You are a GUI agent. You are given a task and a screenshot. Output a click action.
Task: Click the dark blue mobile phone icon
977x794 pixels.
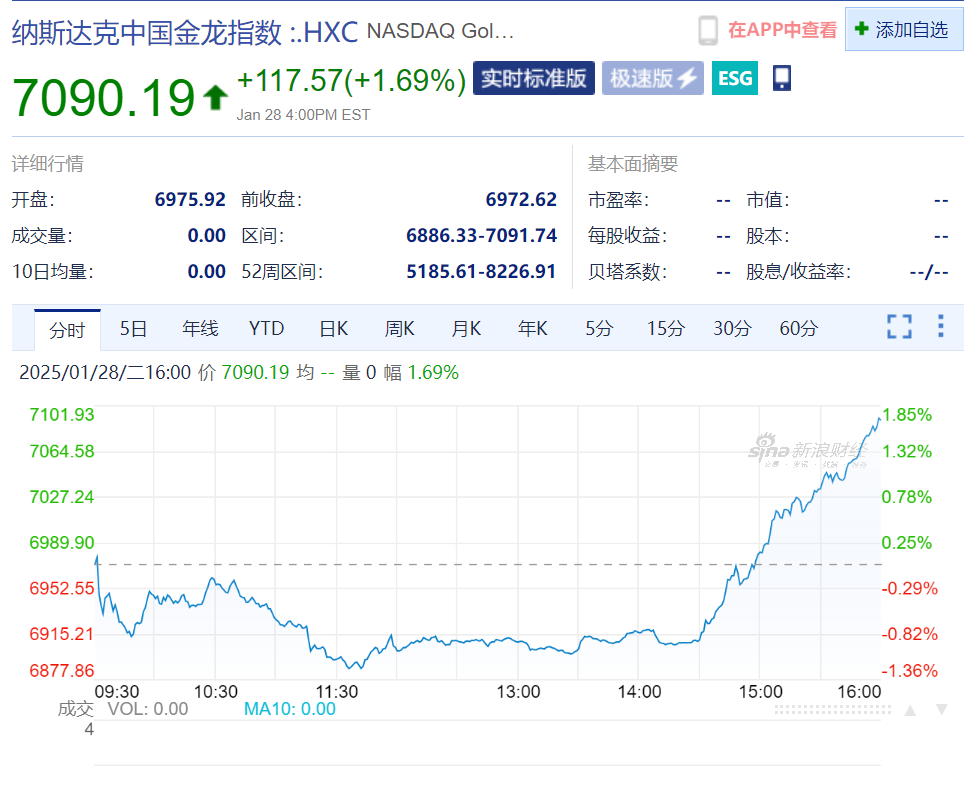pos(782,78)
